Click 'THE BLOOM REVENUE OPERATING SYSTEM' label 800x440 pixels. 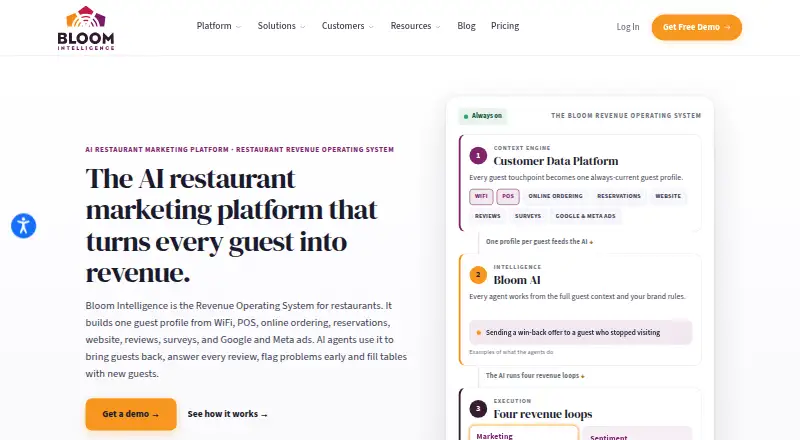coord(626,116)
